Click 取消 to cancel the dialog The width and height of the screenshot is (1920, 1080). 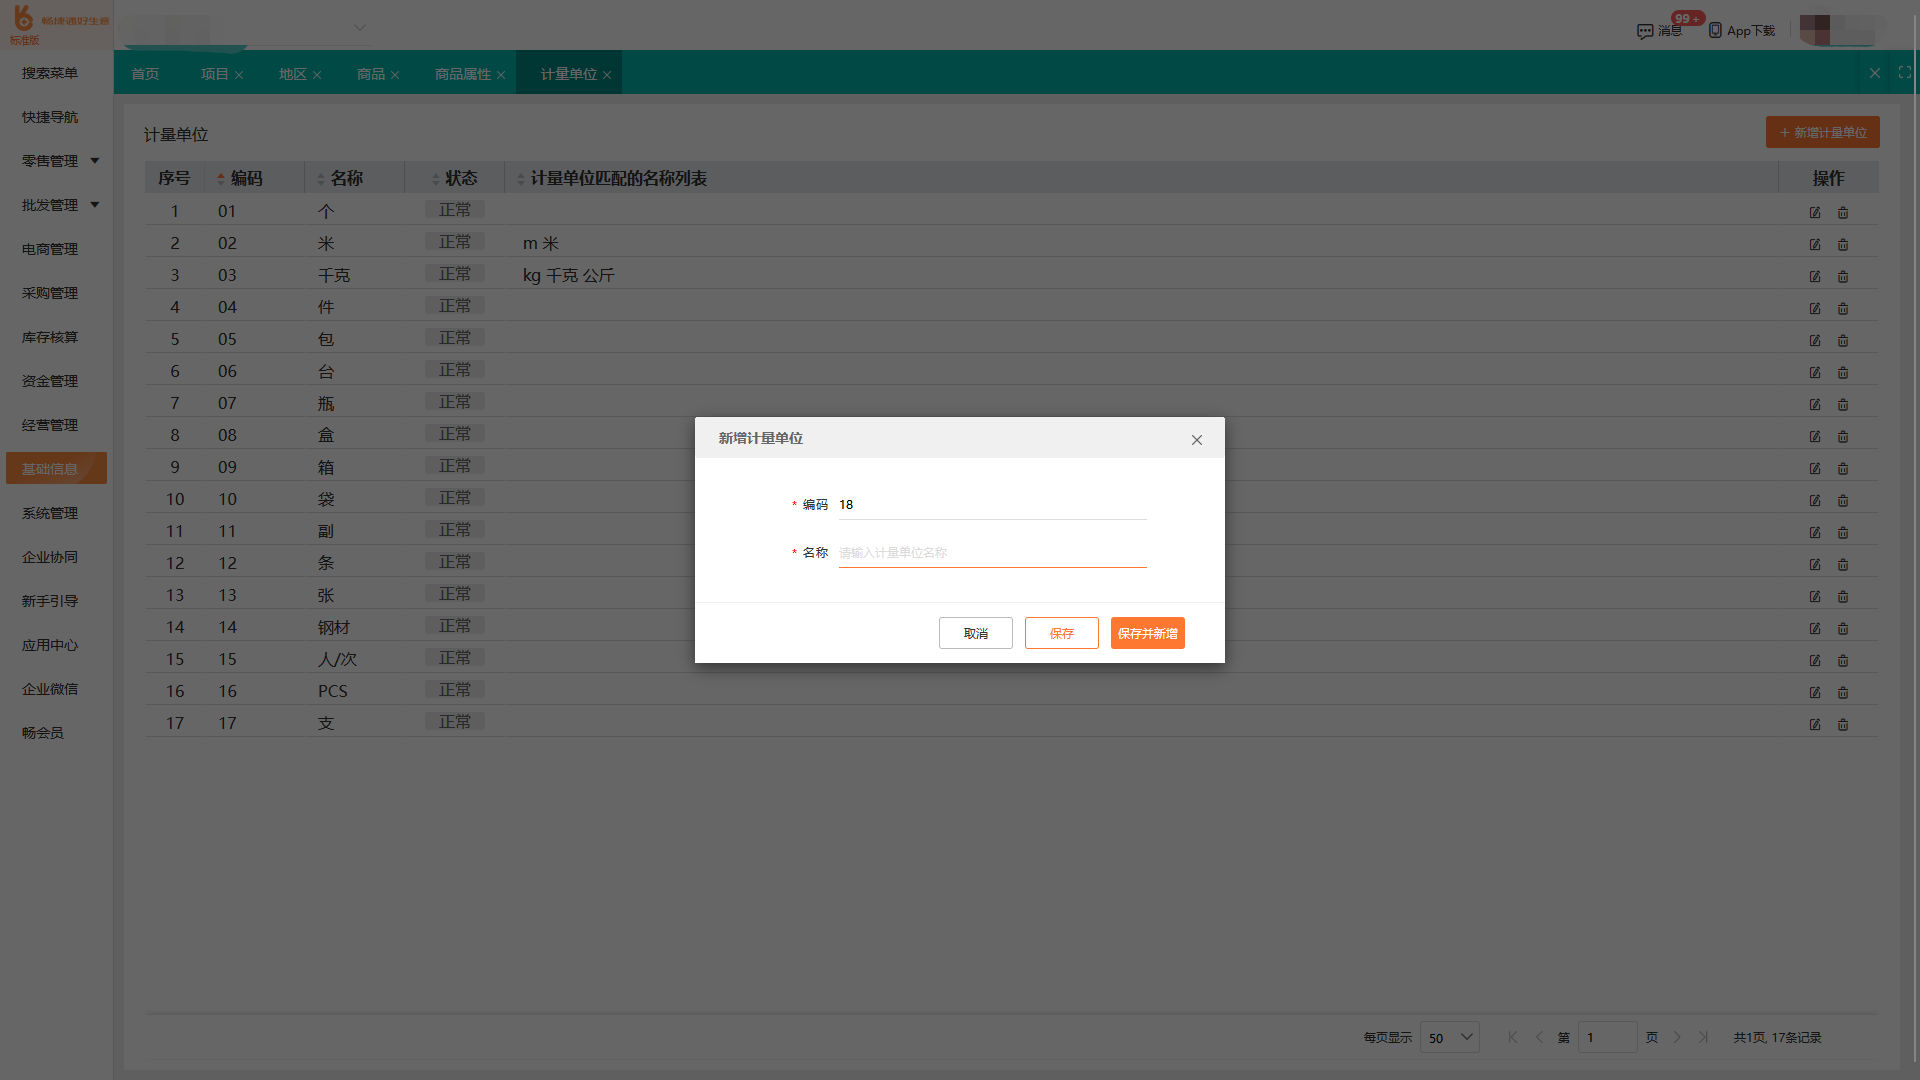coord(976,633)
